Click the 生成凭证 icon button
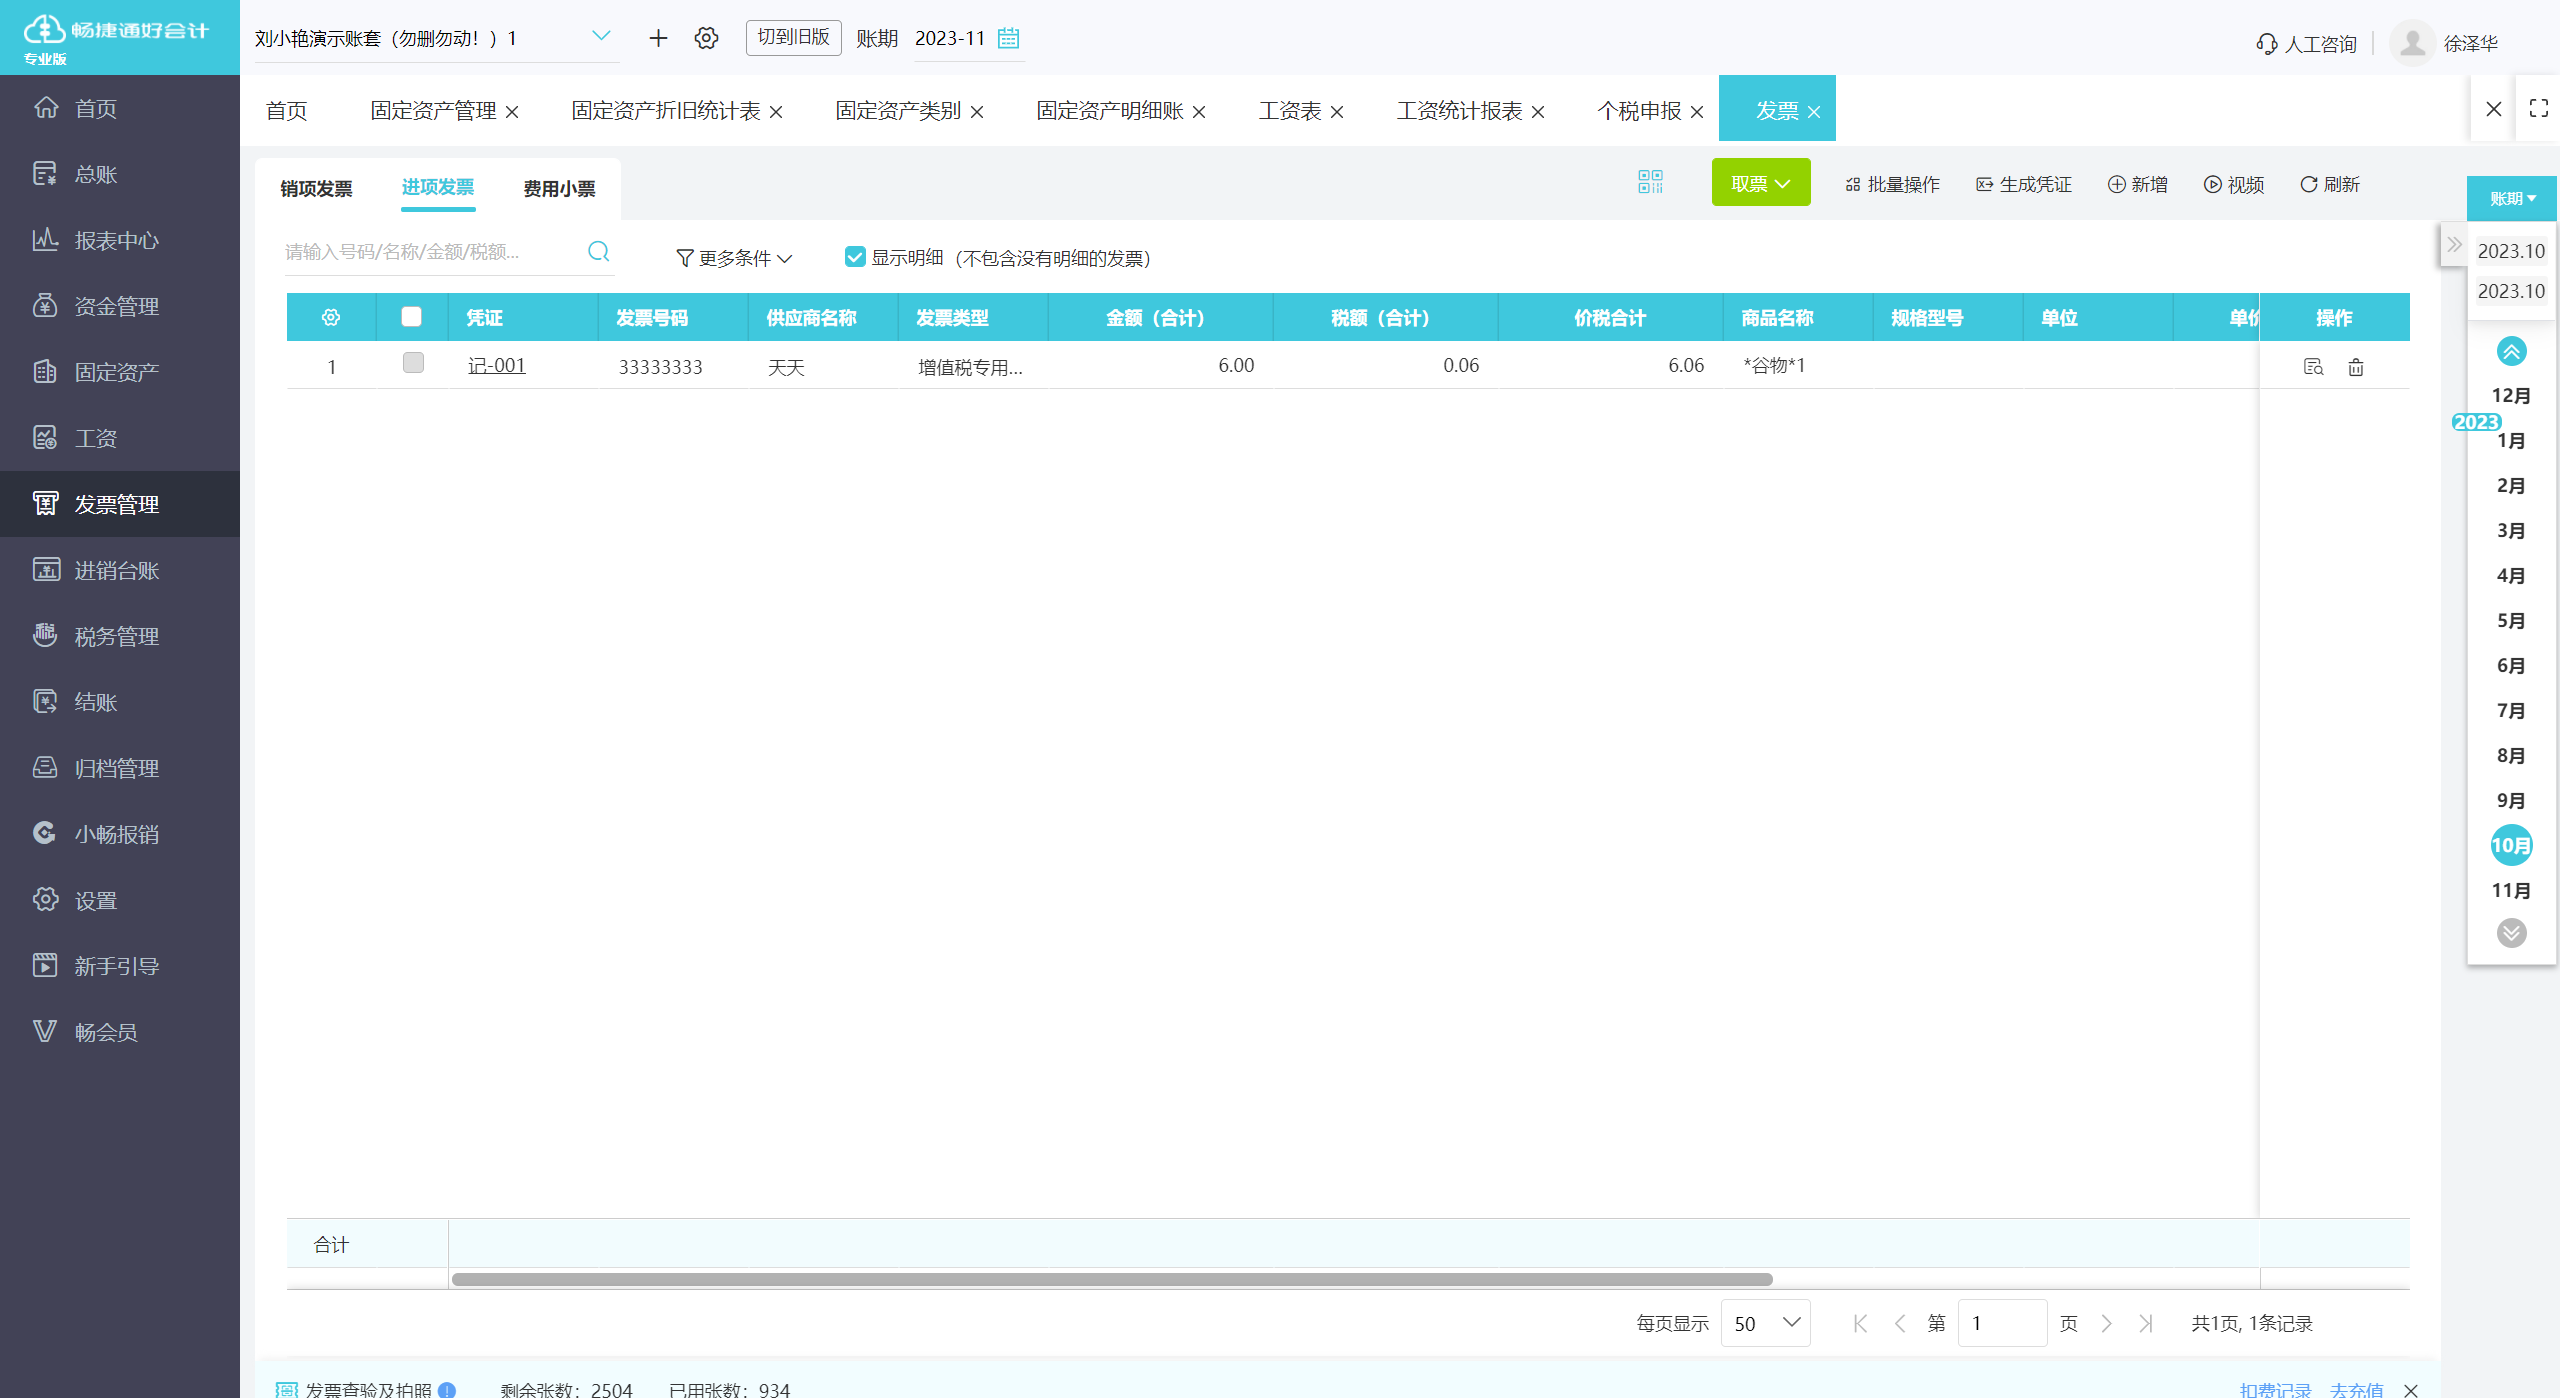Screen dimensions: 2560x1398 click(x=2023, y=184)
